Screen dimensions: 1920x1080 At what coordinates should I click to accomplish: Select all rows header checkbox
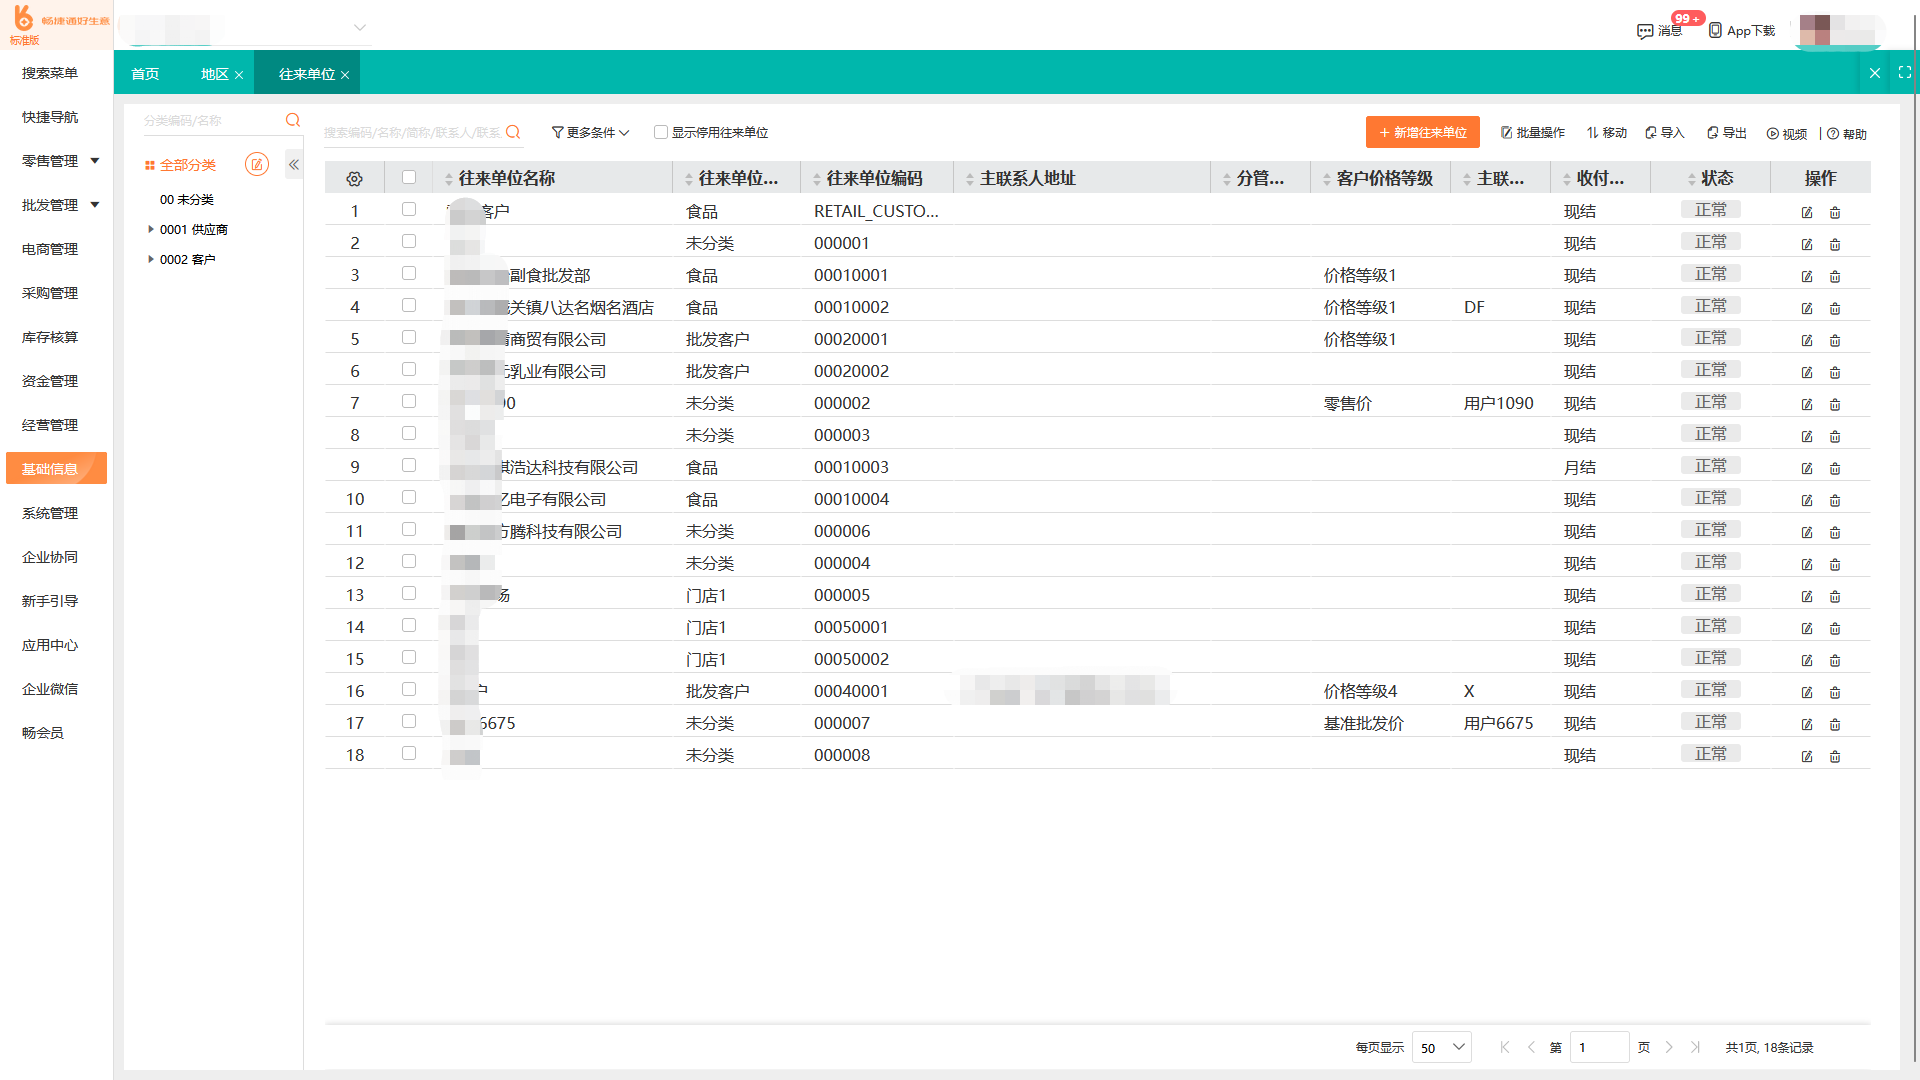409,177
